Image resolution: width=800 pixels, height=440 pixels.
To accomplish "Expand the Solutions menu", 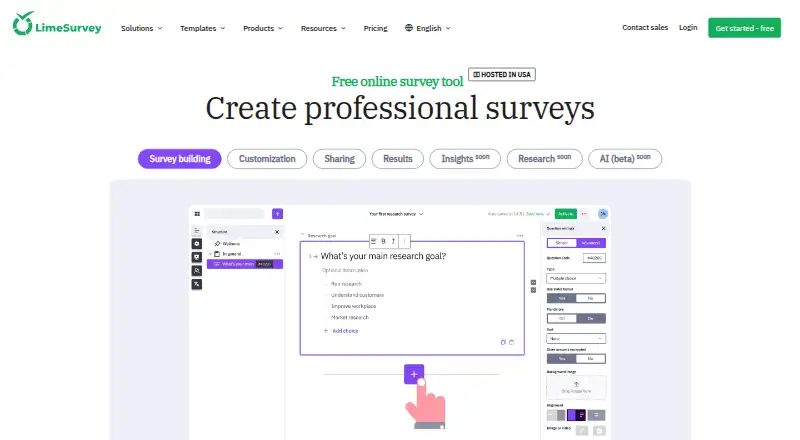I will pyautogui.click(x=141, y=28).
